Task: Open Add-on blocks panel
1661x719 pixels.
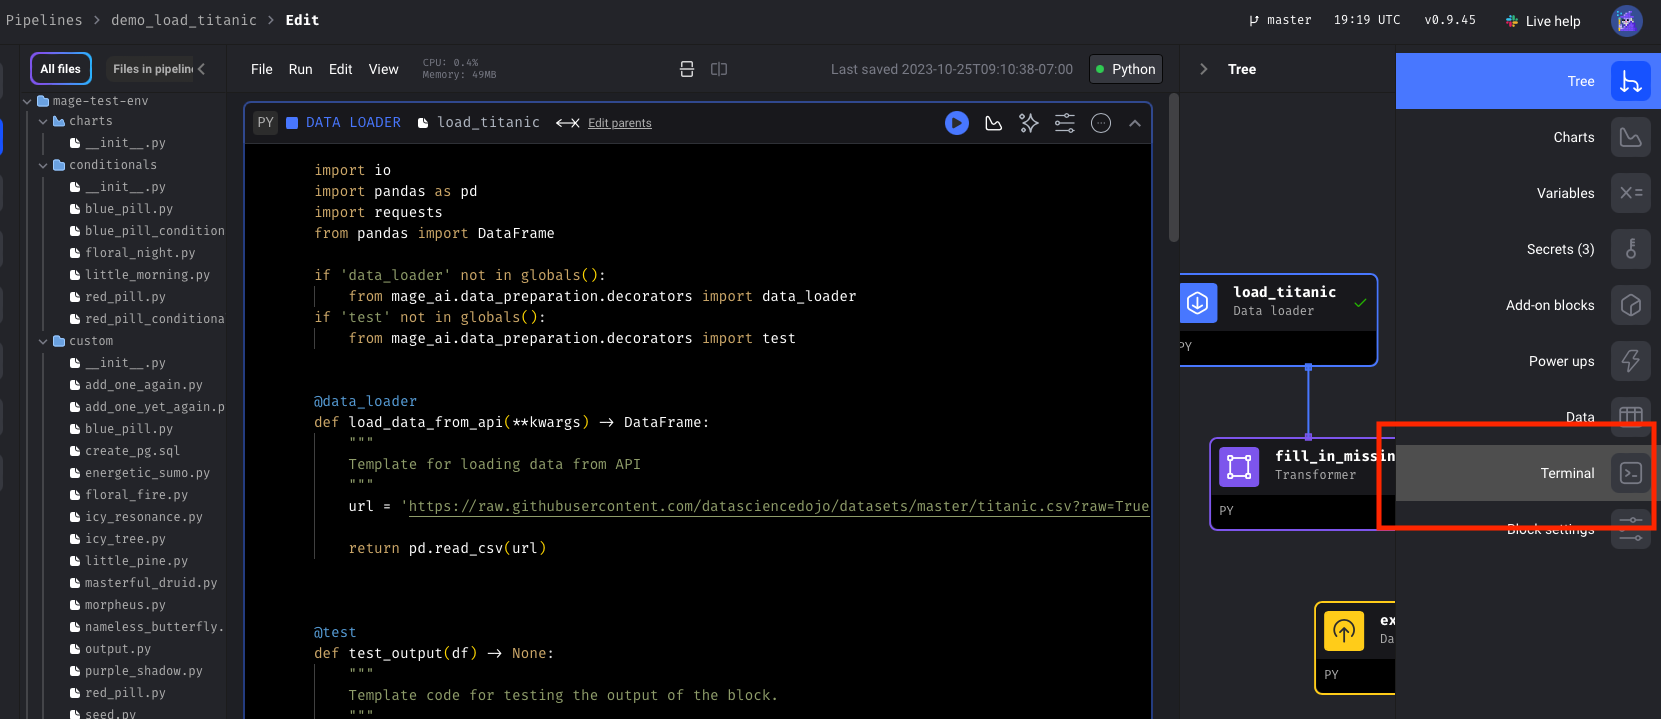Action: pyautogui.click(x=1630, y=305)
